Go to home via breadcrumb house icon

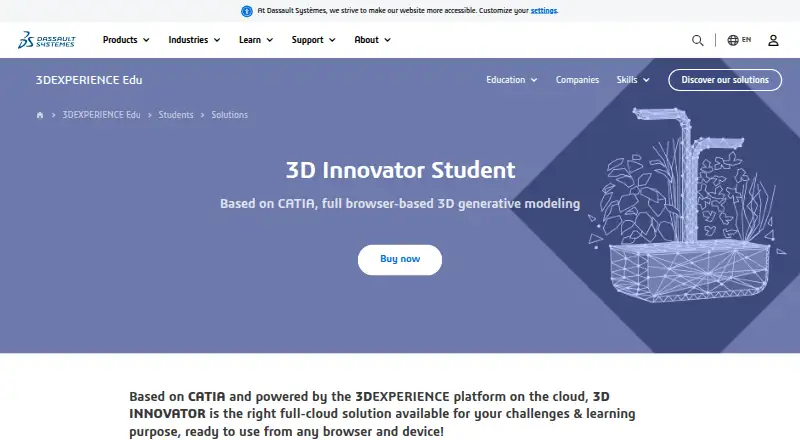coord(40,115)
